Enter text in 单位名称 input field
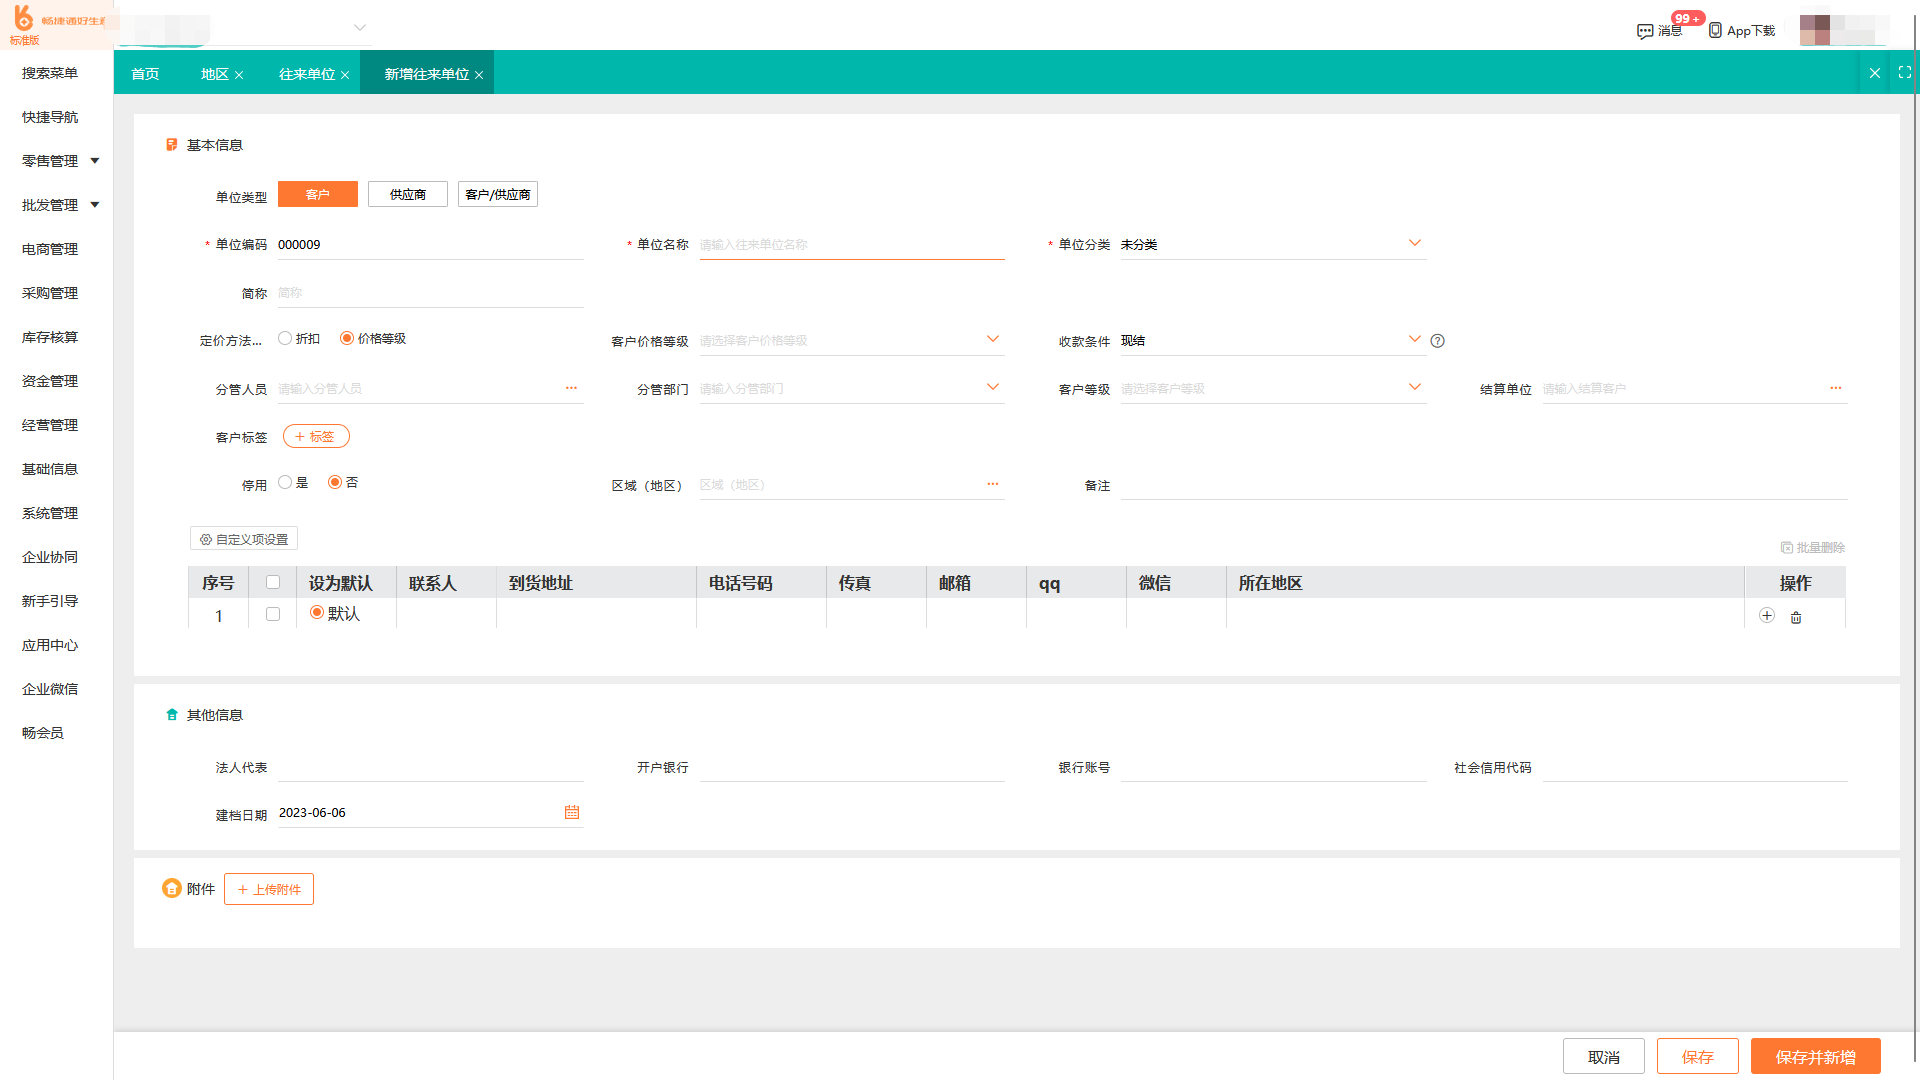Viewport: 1920px width, 1080px height. tap(851, 244)
